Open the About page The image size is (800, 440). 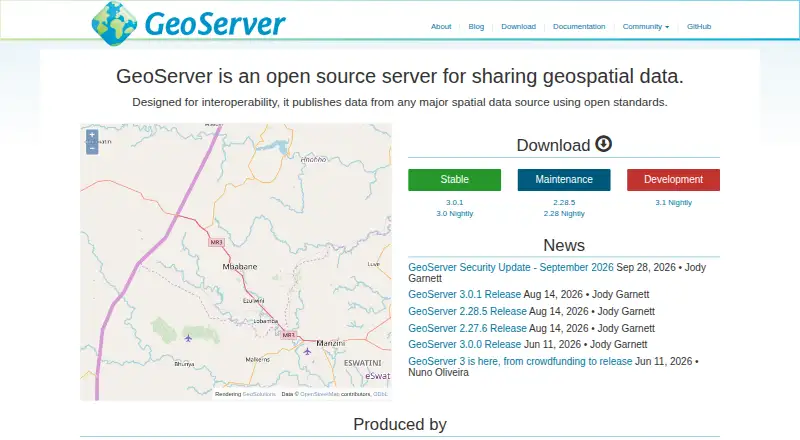[441, 27]
